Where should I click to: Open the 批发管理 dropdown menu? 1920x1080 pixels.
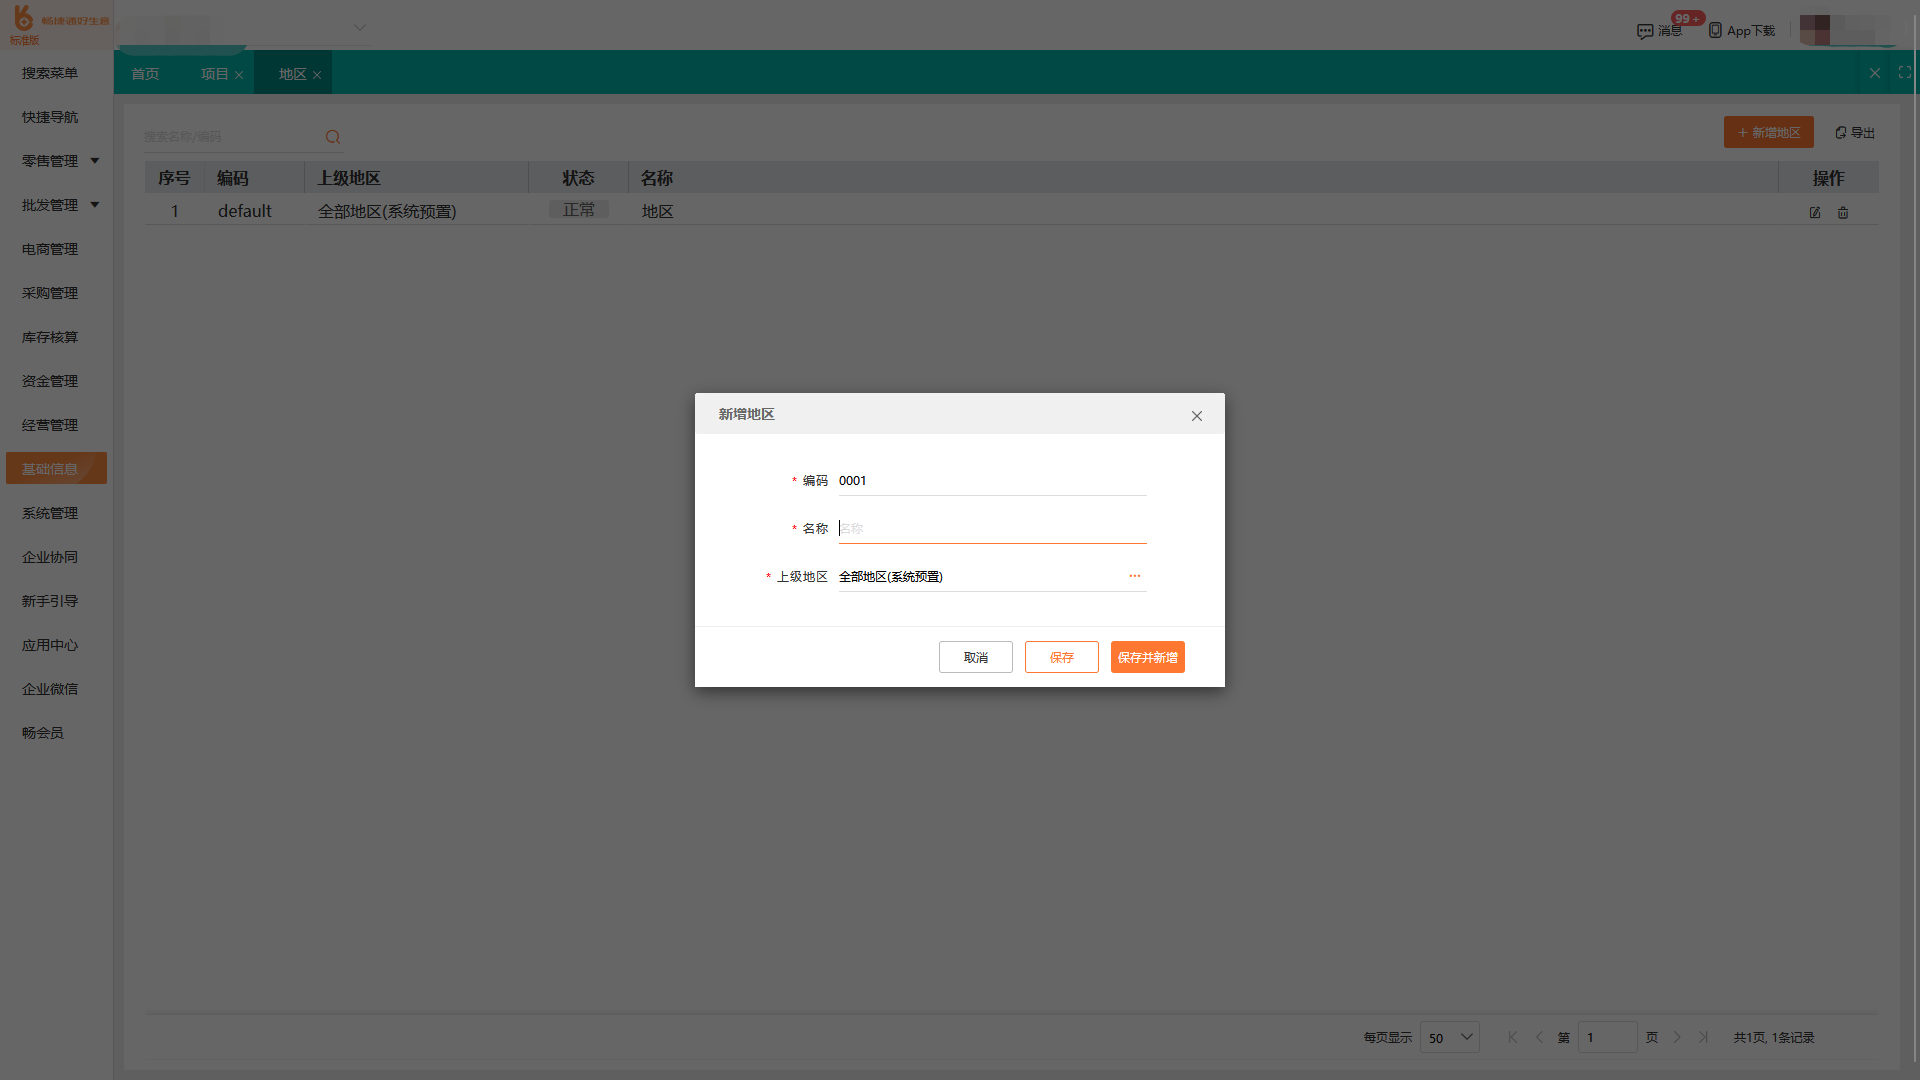pyautogui.click(x=53, y=204)
